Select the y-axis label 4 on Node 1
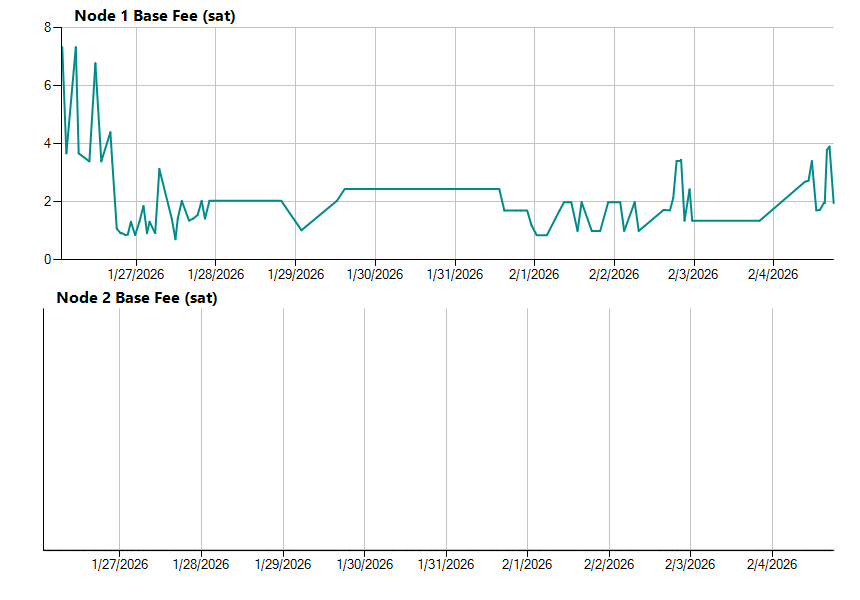 point(46,144)
